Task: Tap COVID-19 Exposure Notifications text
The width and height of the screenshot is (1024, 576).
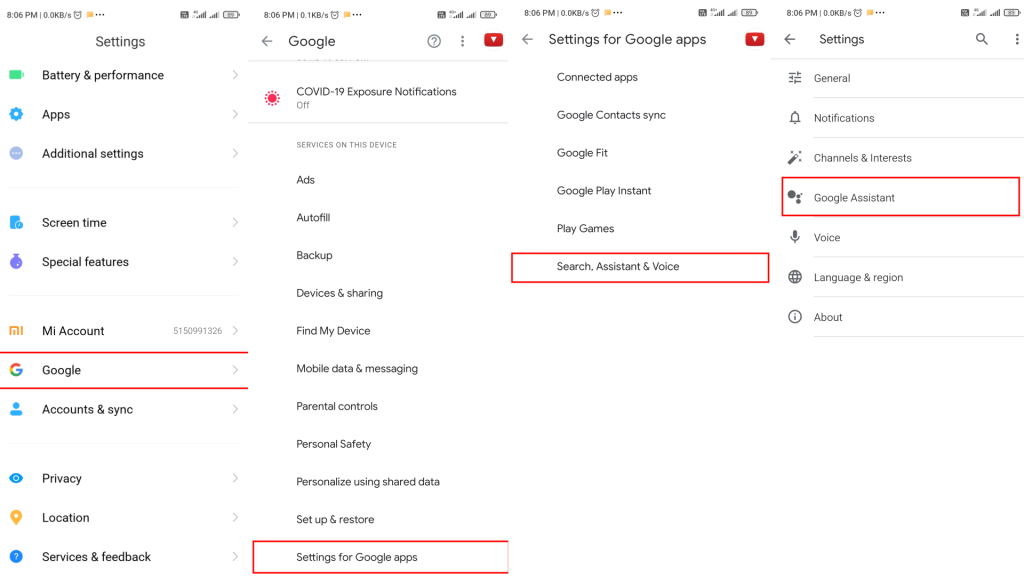Action: [376, 92]
